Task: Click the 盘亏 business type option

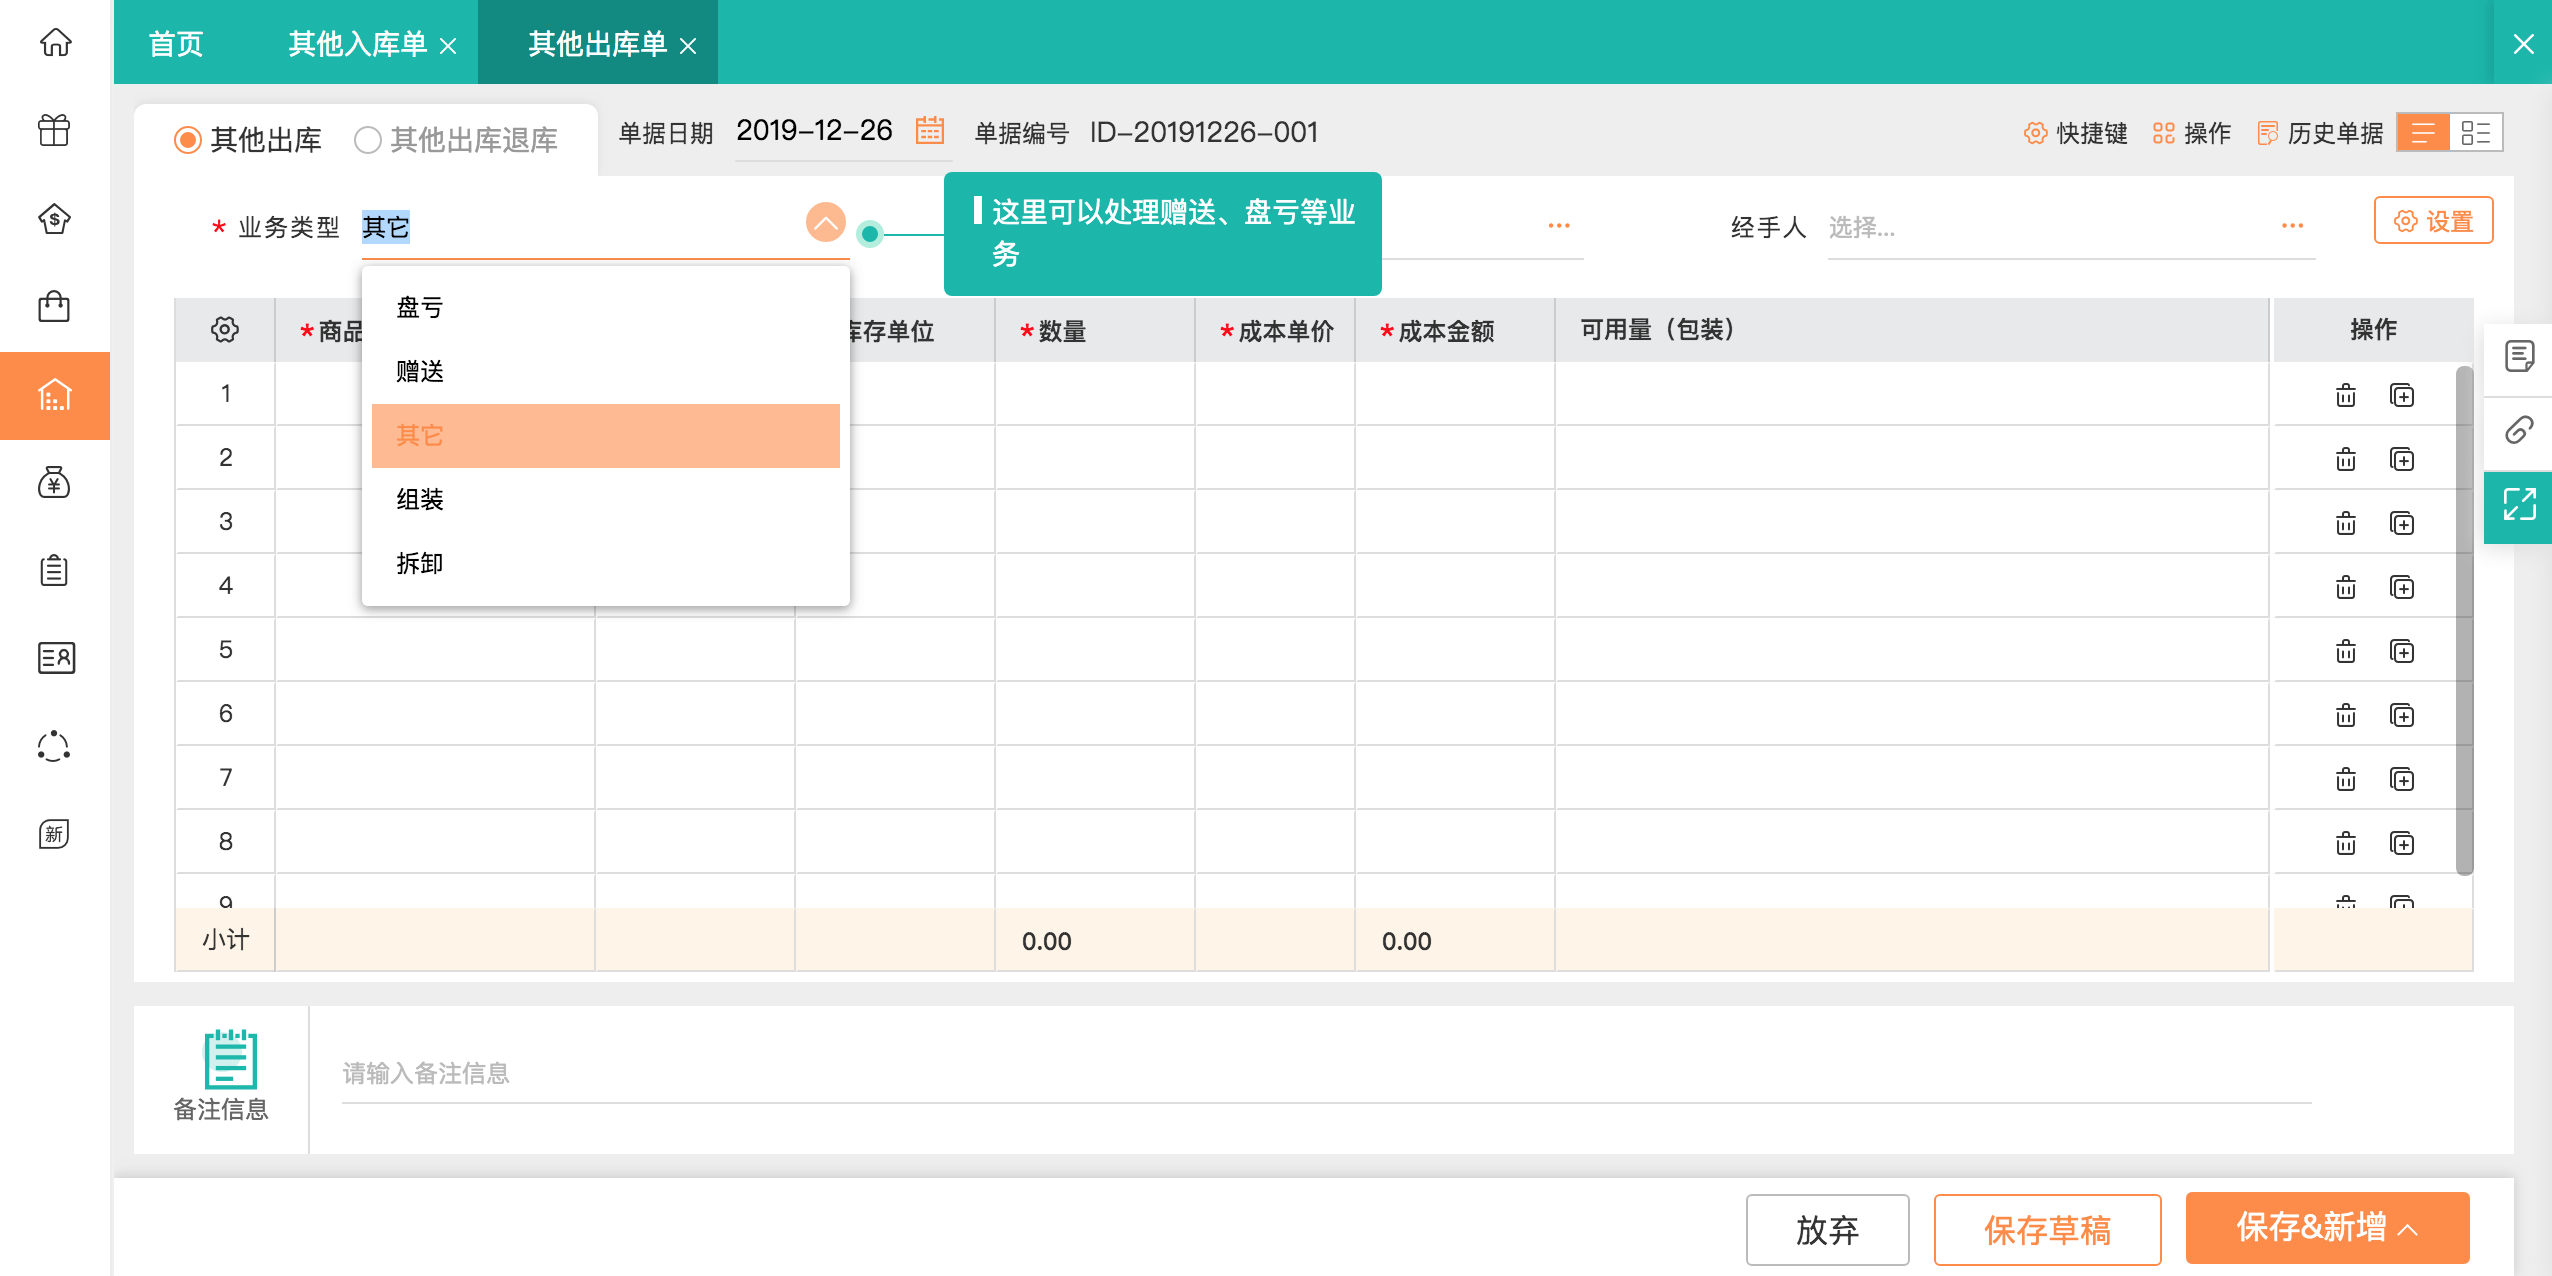Action: point(418,308)
